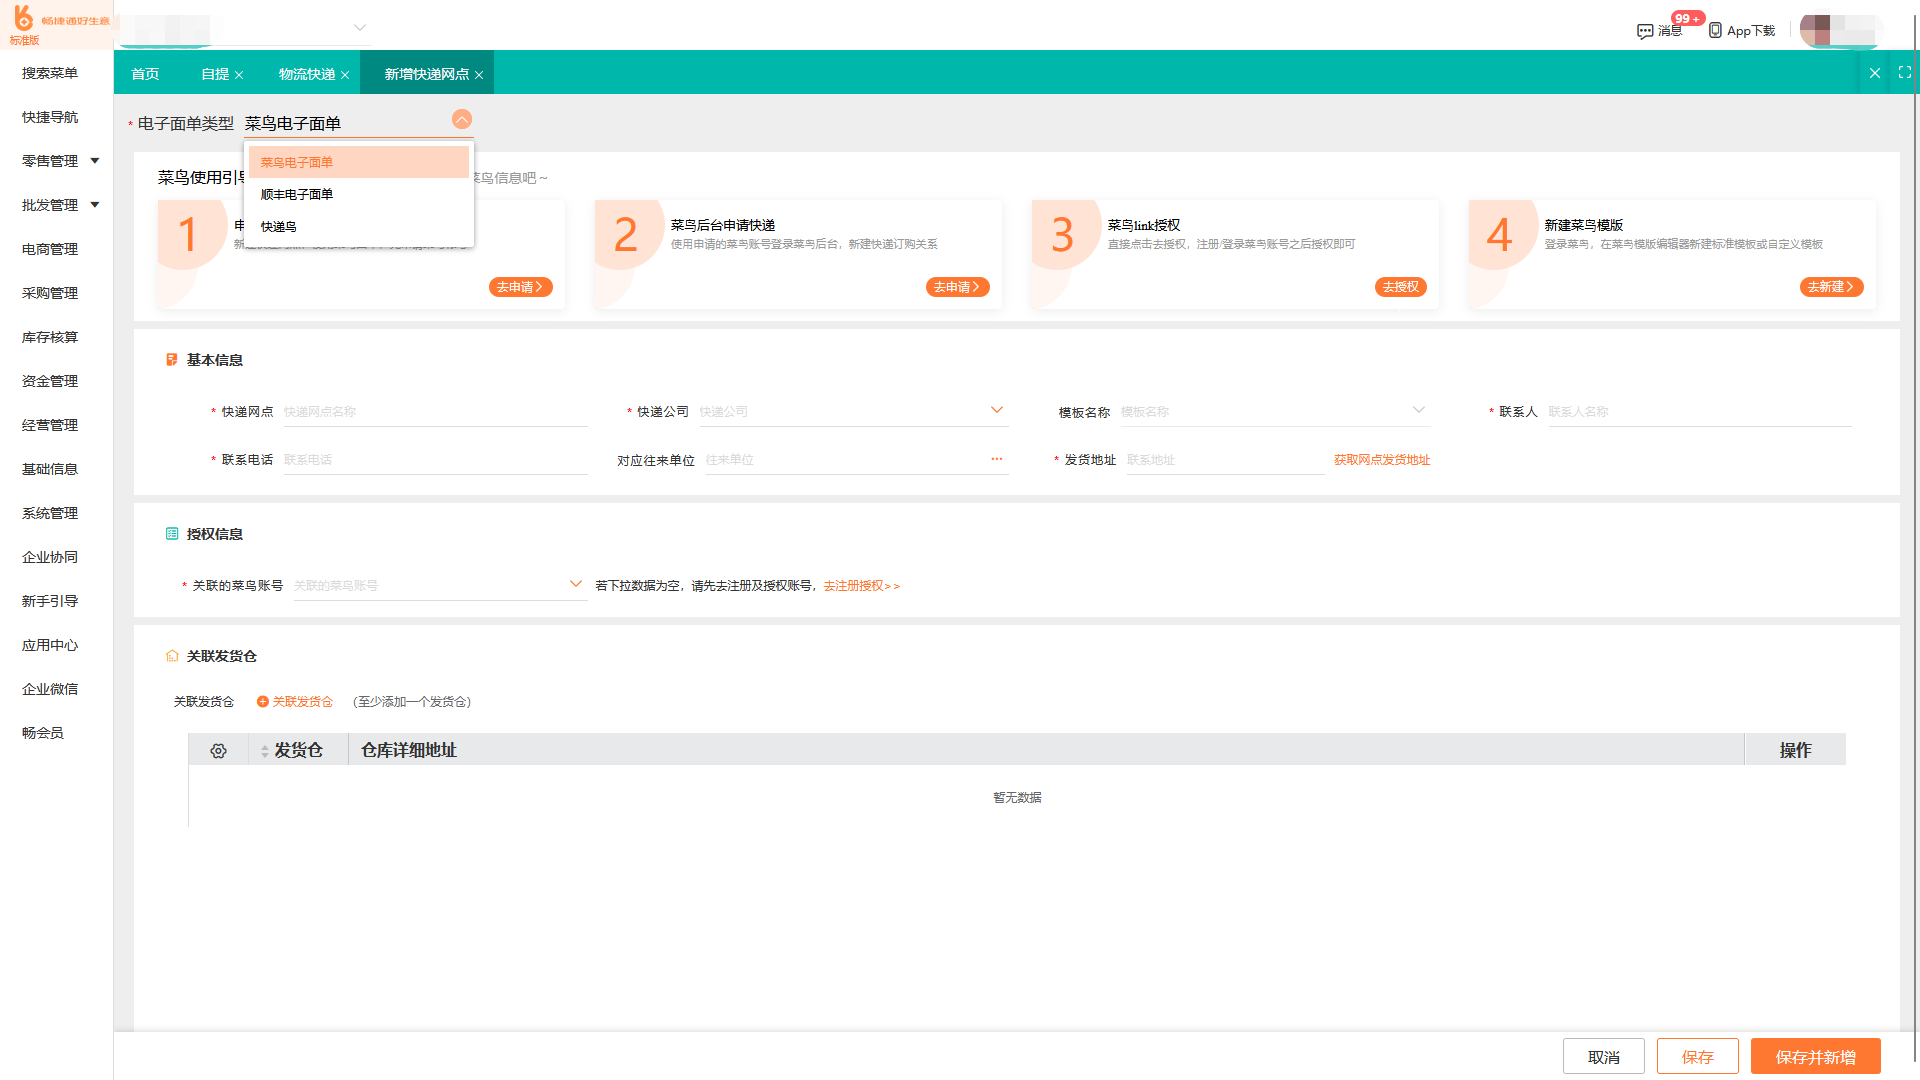Image resolution: width=1920 pixels, height=1080 pixels.
Task: Expand 物流快递 tab menu
Action: (305, 74)
